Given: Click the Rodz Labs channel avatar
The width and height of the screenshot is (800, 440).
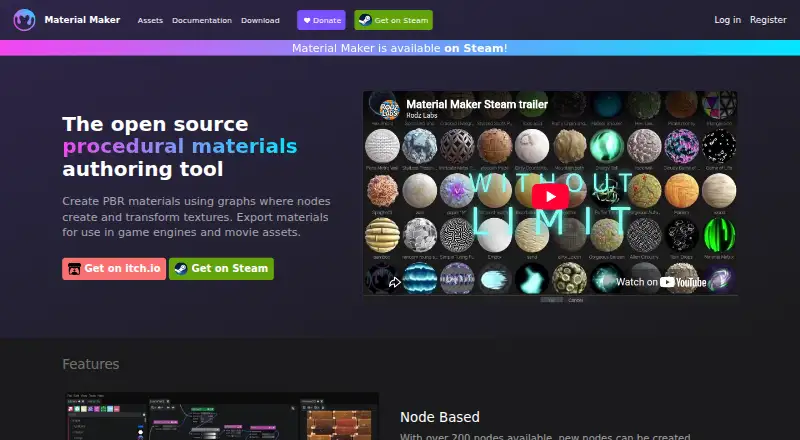Looking at the screenshot, I should pyautogui.click(x=389, y=109).
